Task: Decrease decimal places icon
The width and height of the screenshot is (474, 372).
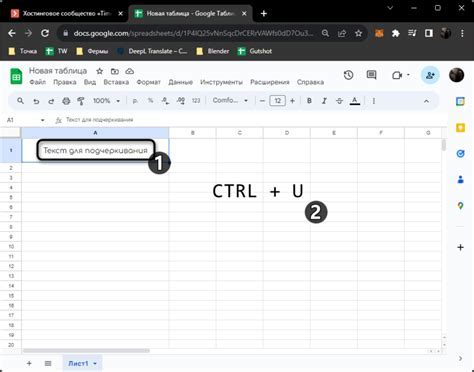Action: click(x=165, y=101)
